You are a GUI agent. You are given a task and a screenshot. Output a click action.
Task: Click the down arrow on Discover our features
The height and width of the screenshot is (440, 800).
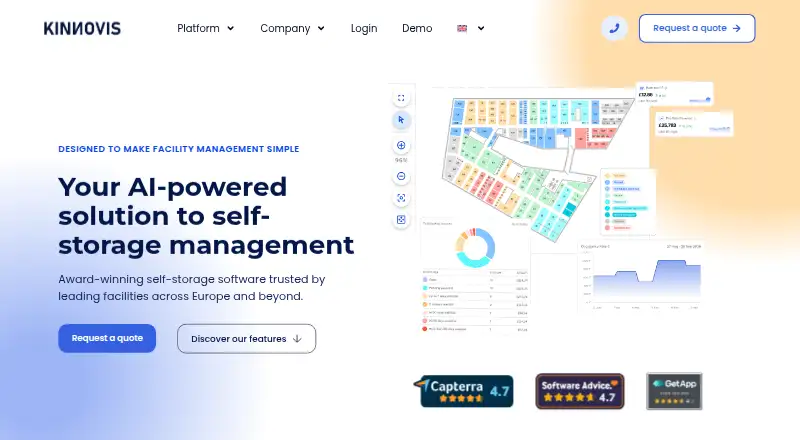[297, 338]
